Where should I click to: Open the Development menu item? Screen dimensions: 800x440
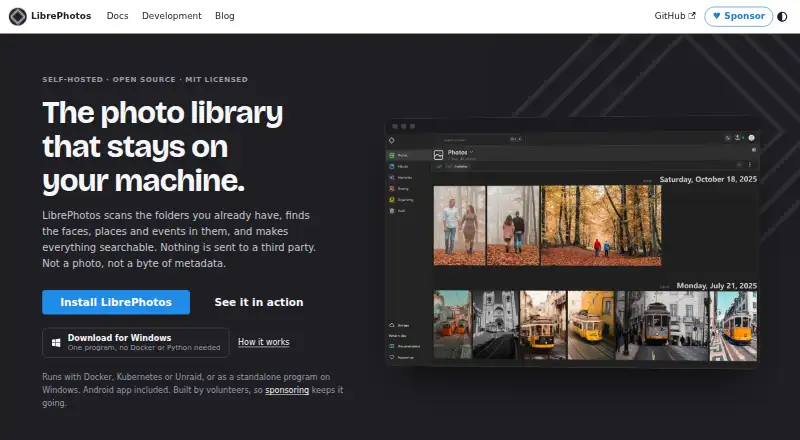click(172, 16)
